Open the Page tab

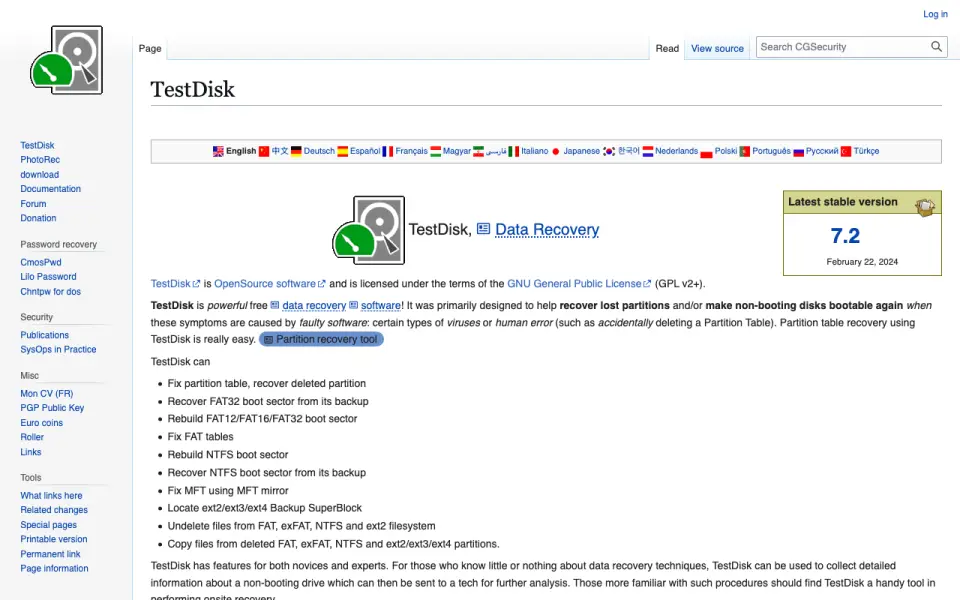click(x=150, y=48)
